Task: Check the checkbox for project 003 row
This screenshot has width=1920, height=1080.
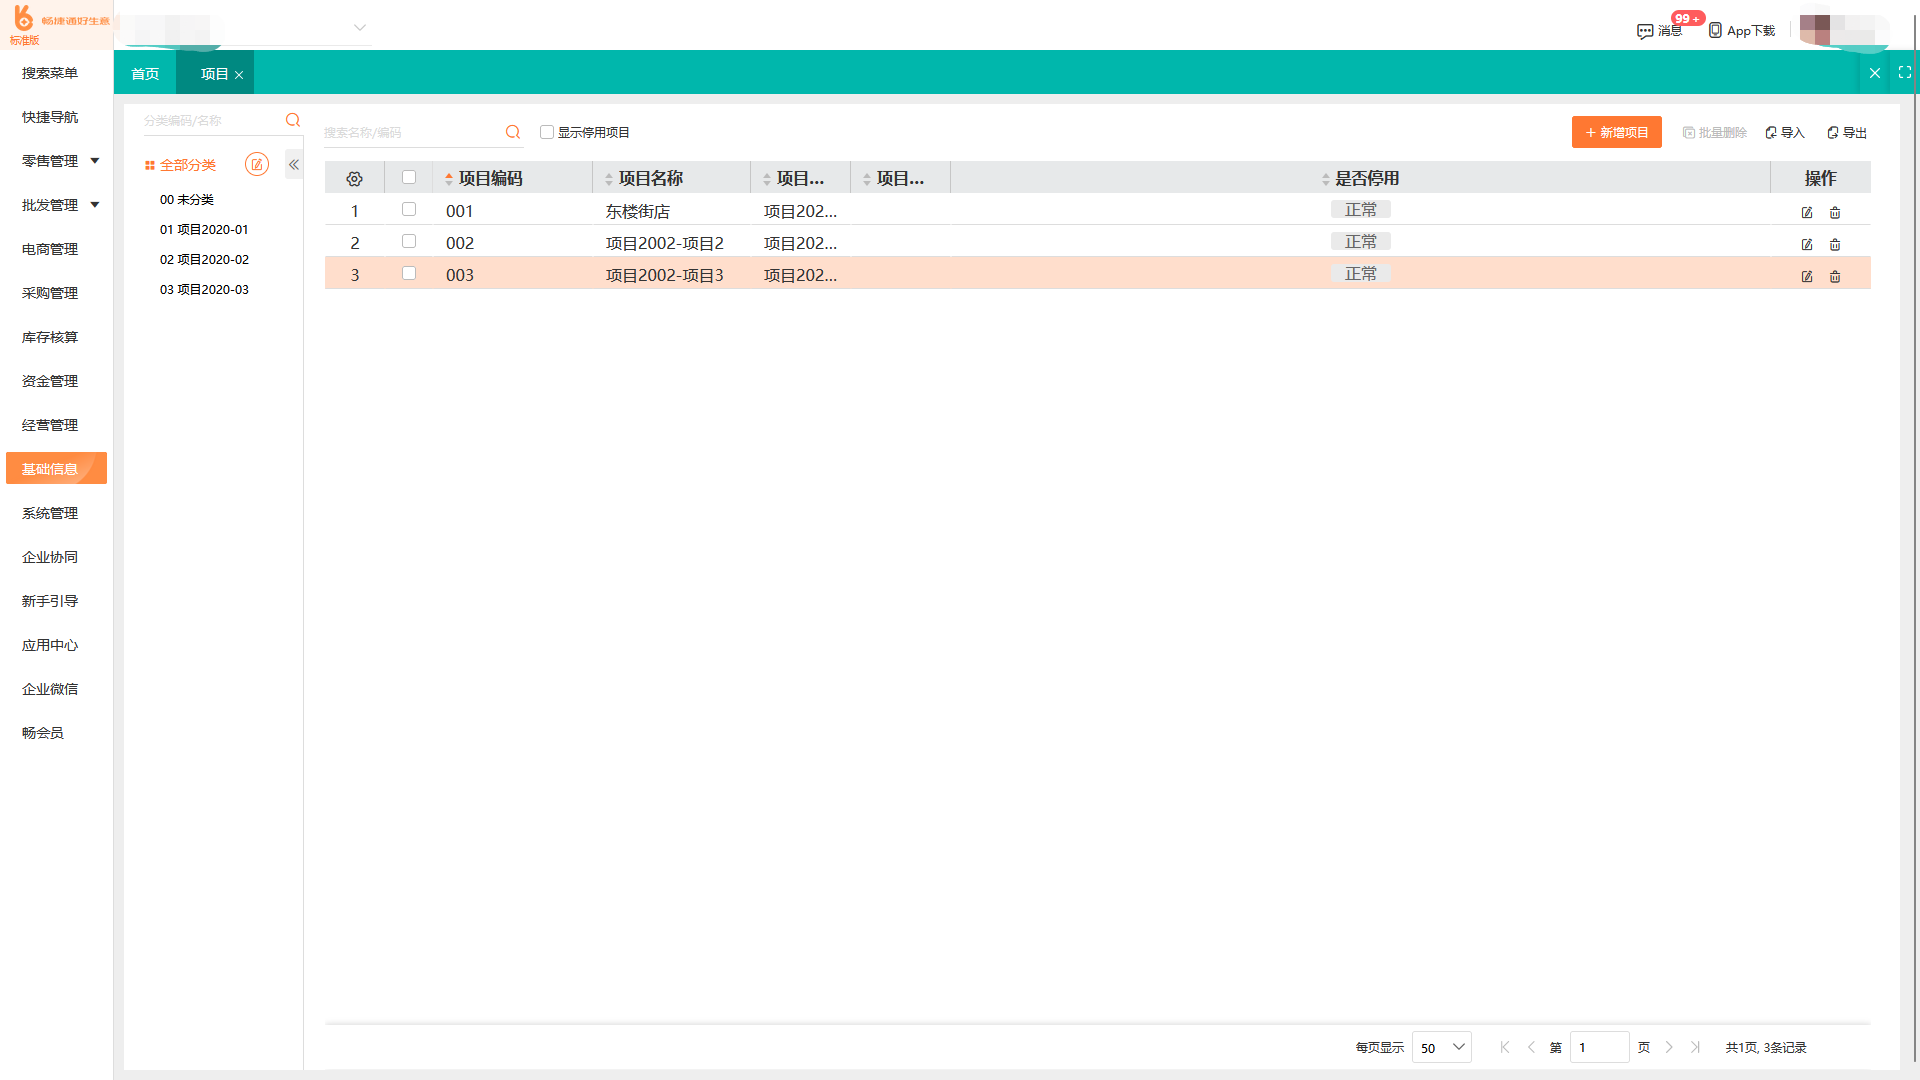Action: pos(409,273)
